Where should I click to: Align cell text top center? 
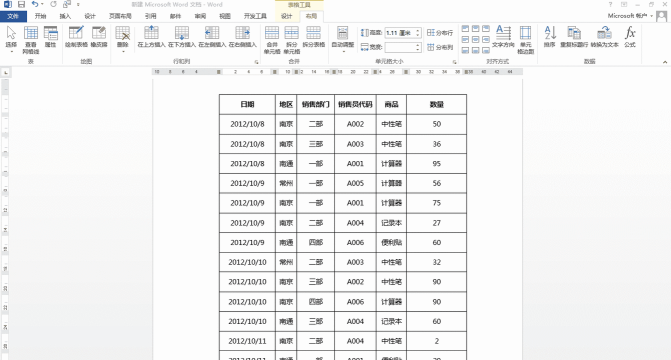click(x=475, y=29)
